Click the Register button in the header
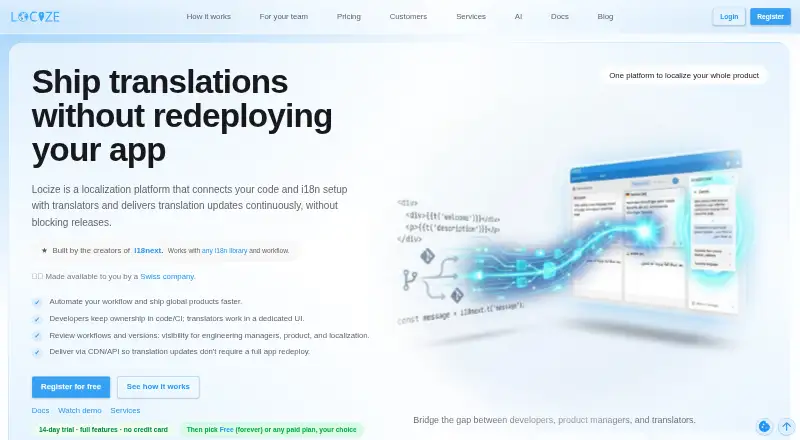Image resolution: width=800 pixels, height=440 pixels. (770, 17)
